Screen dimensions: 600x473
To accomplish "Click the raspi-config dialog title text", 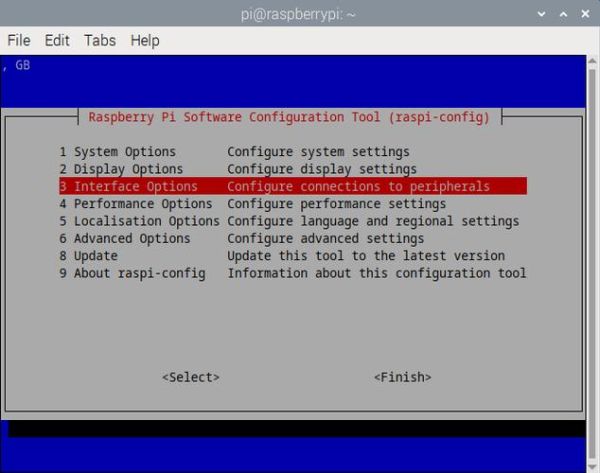I will click(x=289, y=117).
